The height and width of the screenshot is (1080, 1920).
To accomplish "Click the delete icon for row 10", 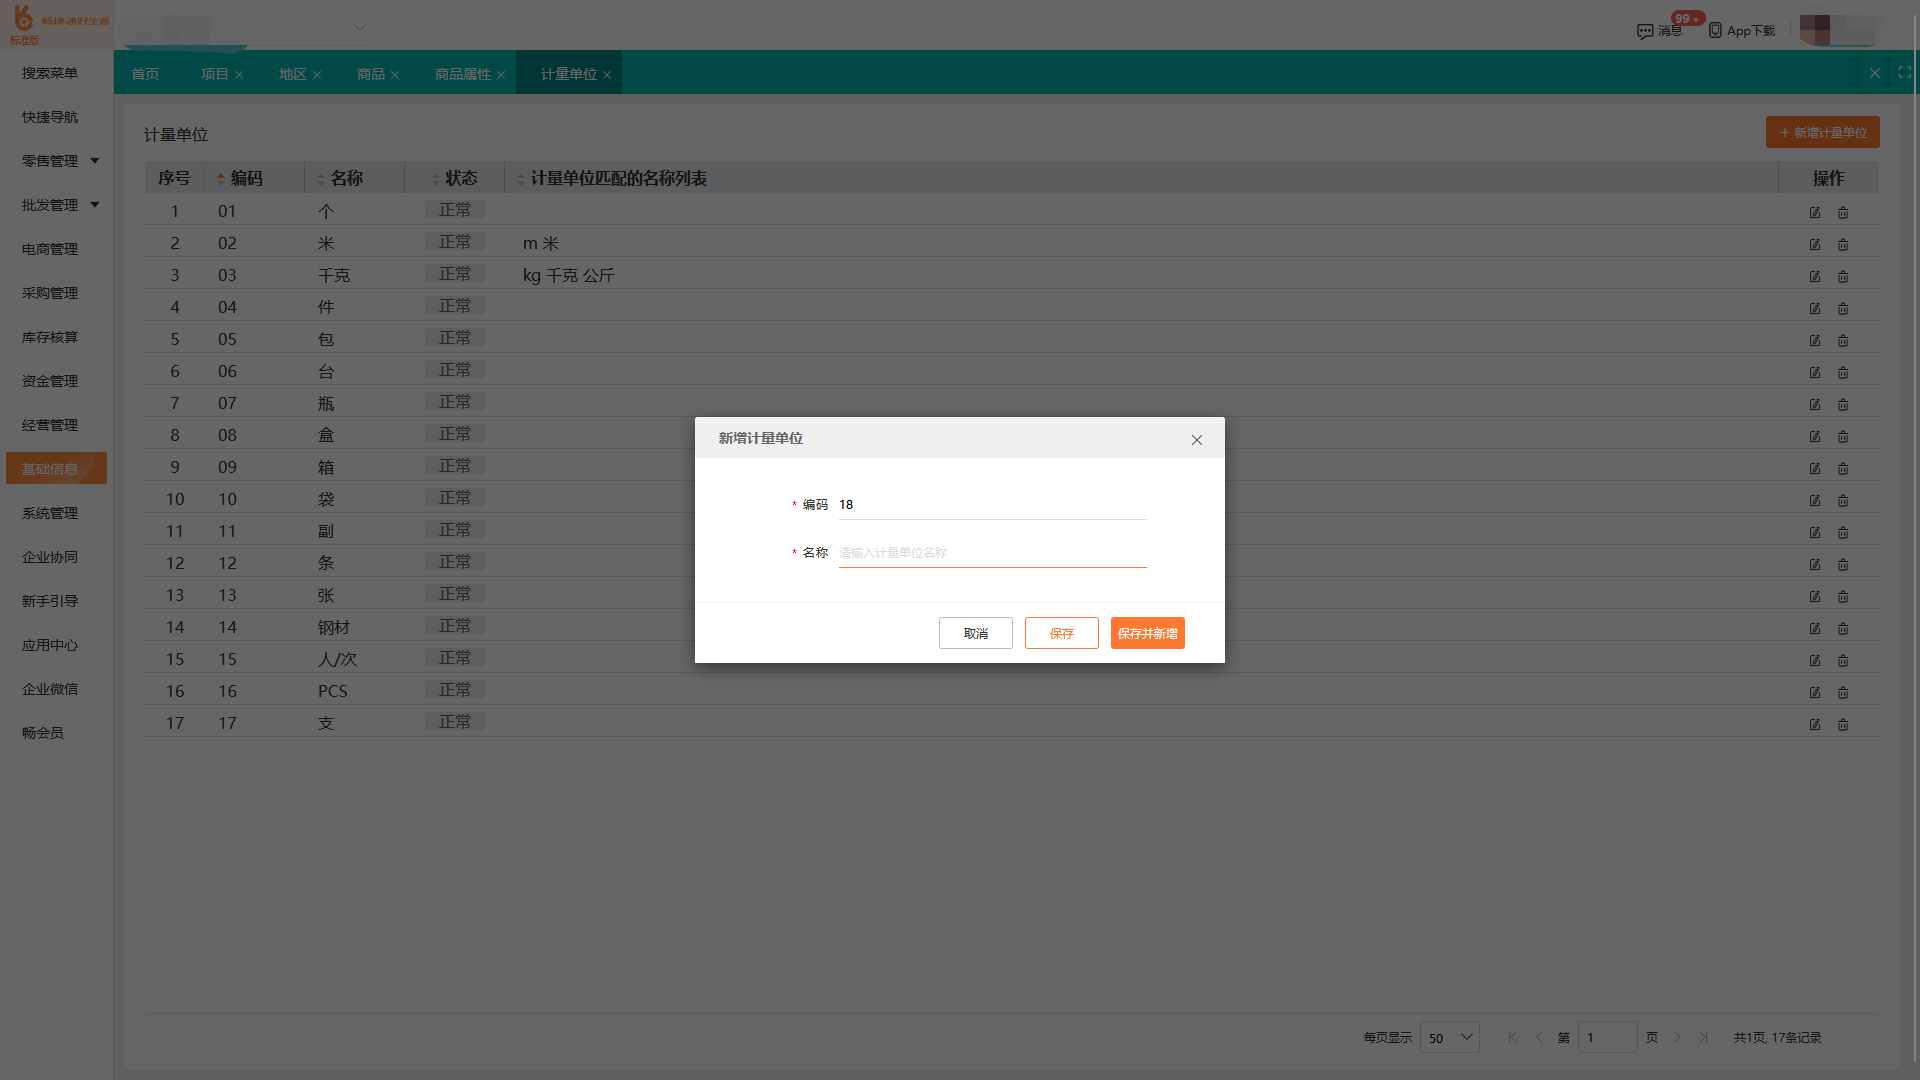I will click(1844, 498).
